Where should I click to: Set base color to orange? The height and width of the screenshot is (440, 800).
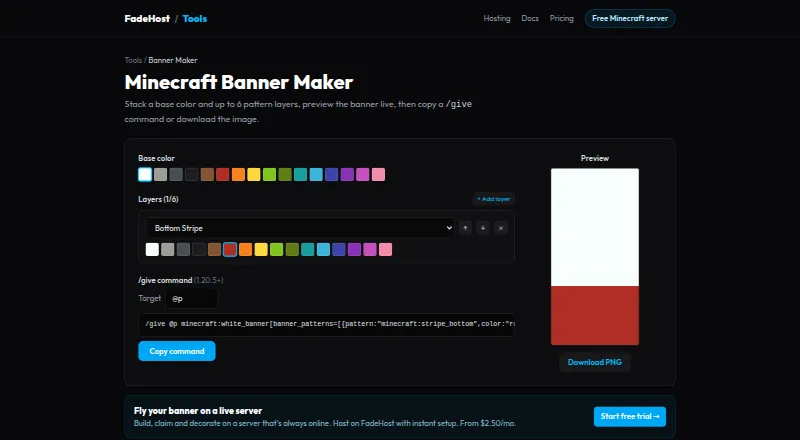[x=238, y=175]
